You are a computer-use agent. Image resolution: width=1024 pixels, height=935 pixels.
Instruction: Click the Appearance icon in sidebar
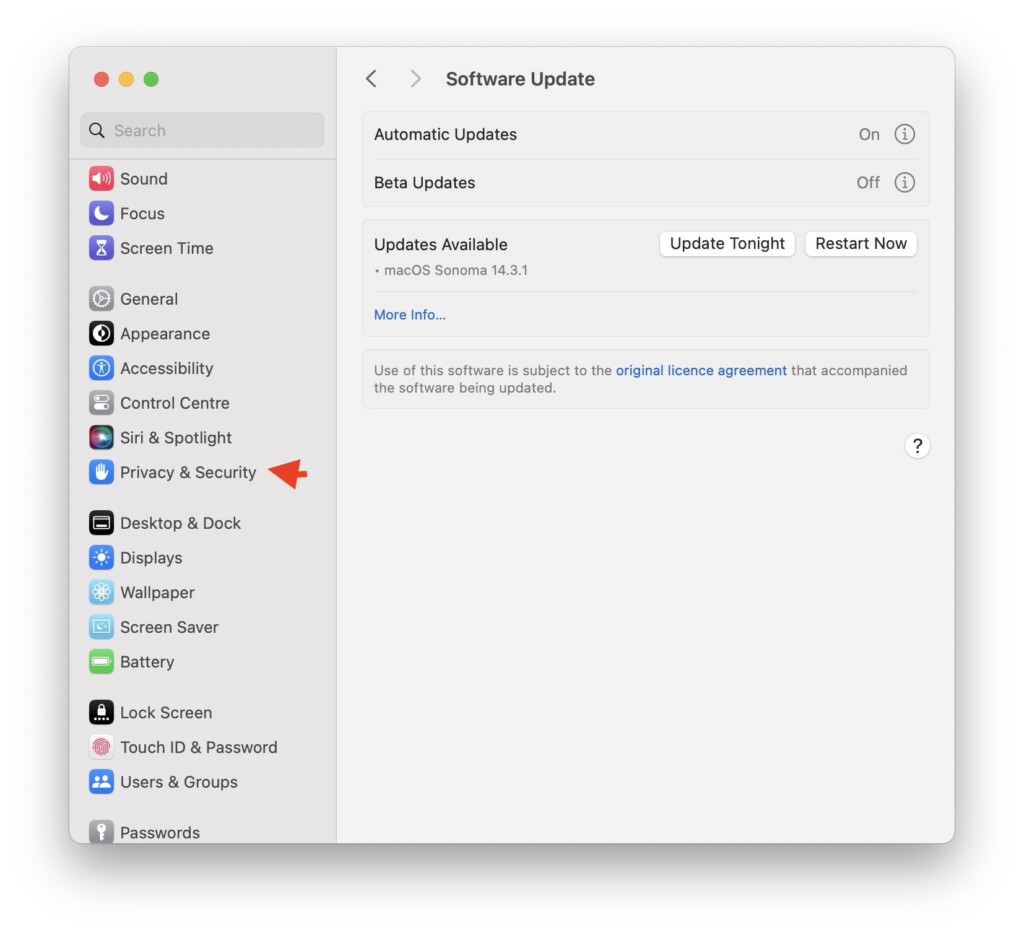pyautogui.click(x=101, y=334)
